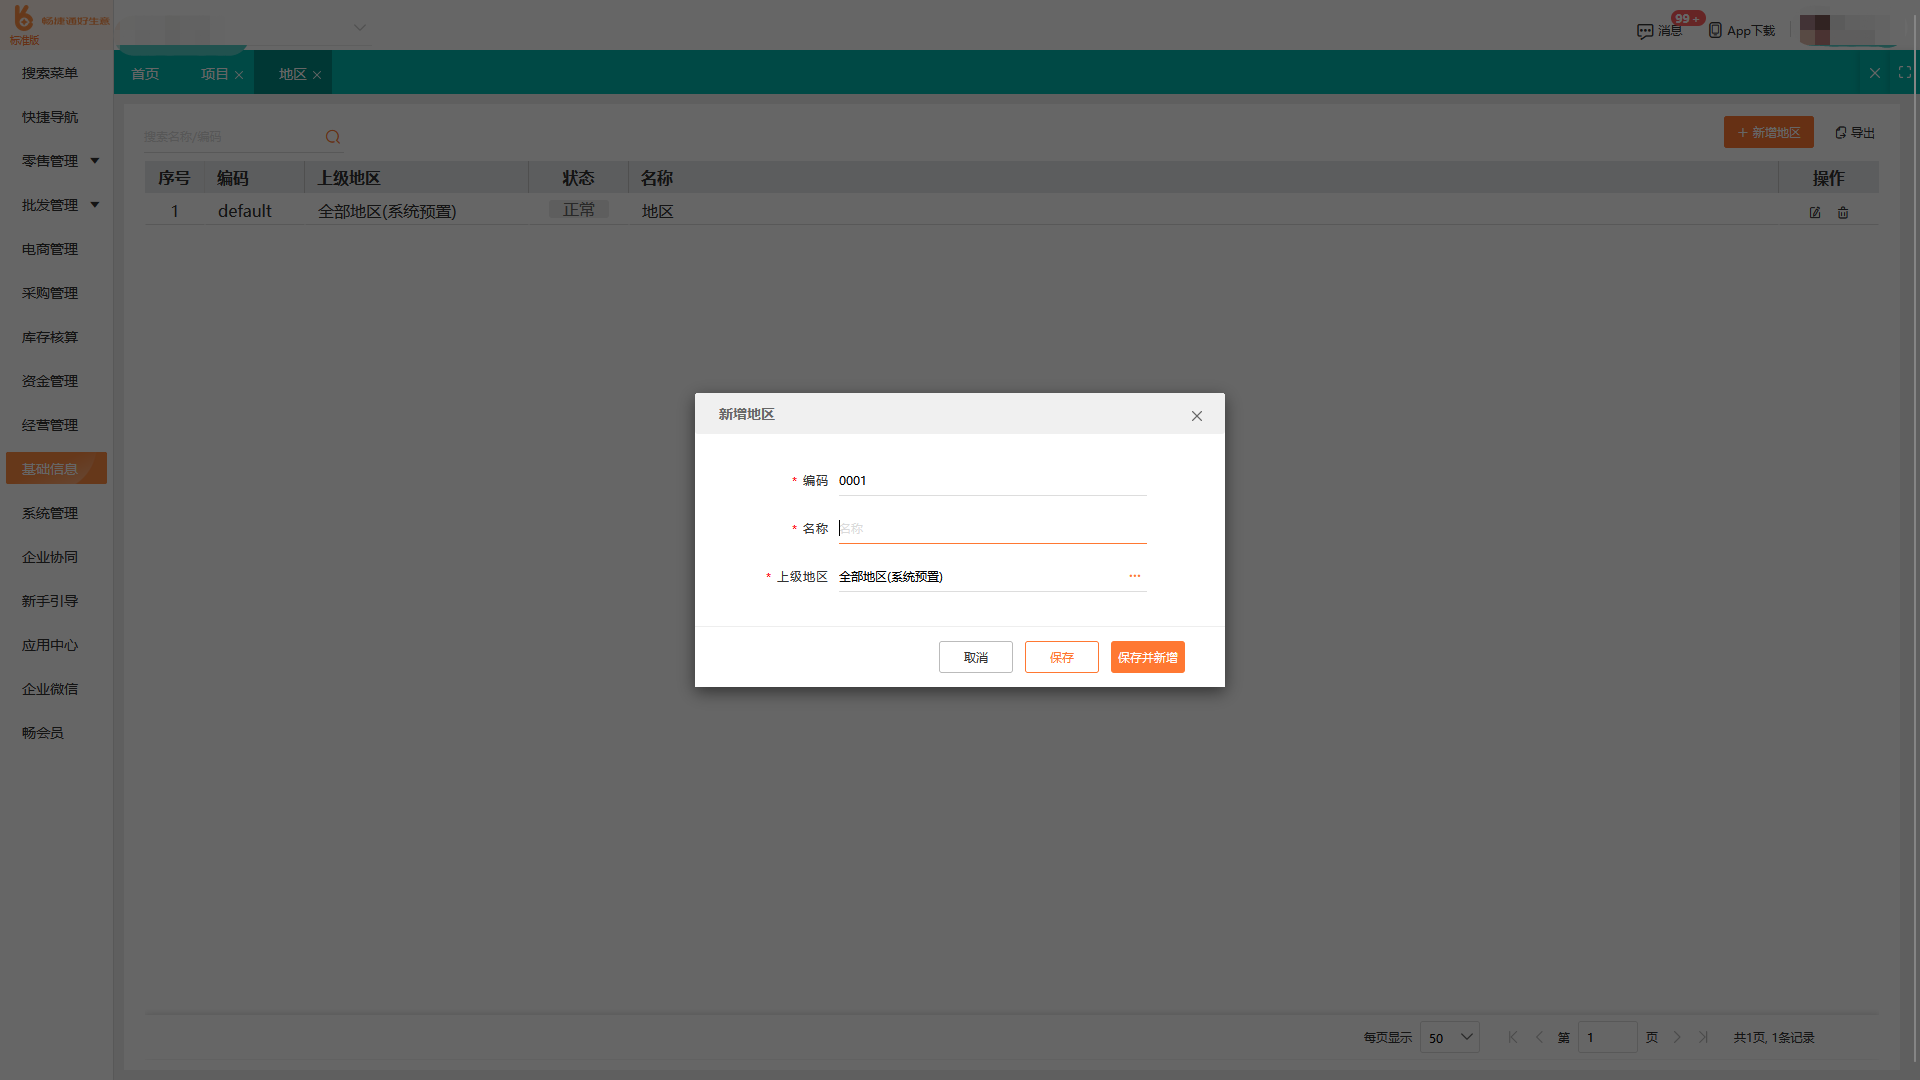Click the search magnifier icon
1920x1080 pixels.
tap(332, 136)
